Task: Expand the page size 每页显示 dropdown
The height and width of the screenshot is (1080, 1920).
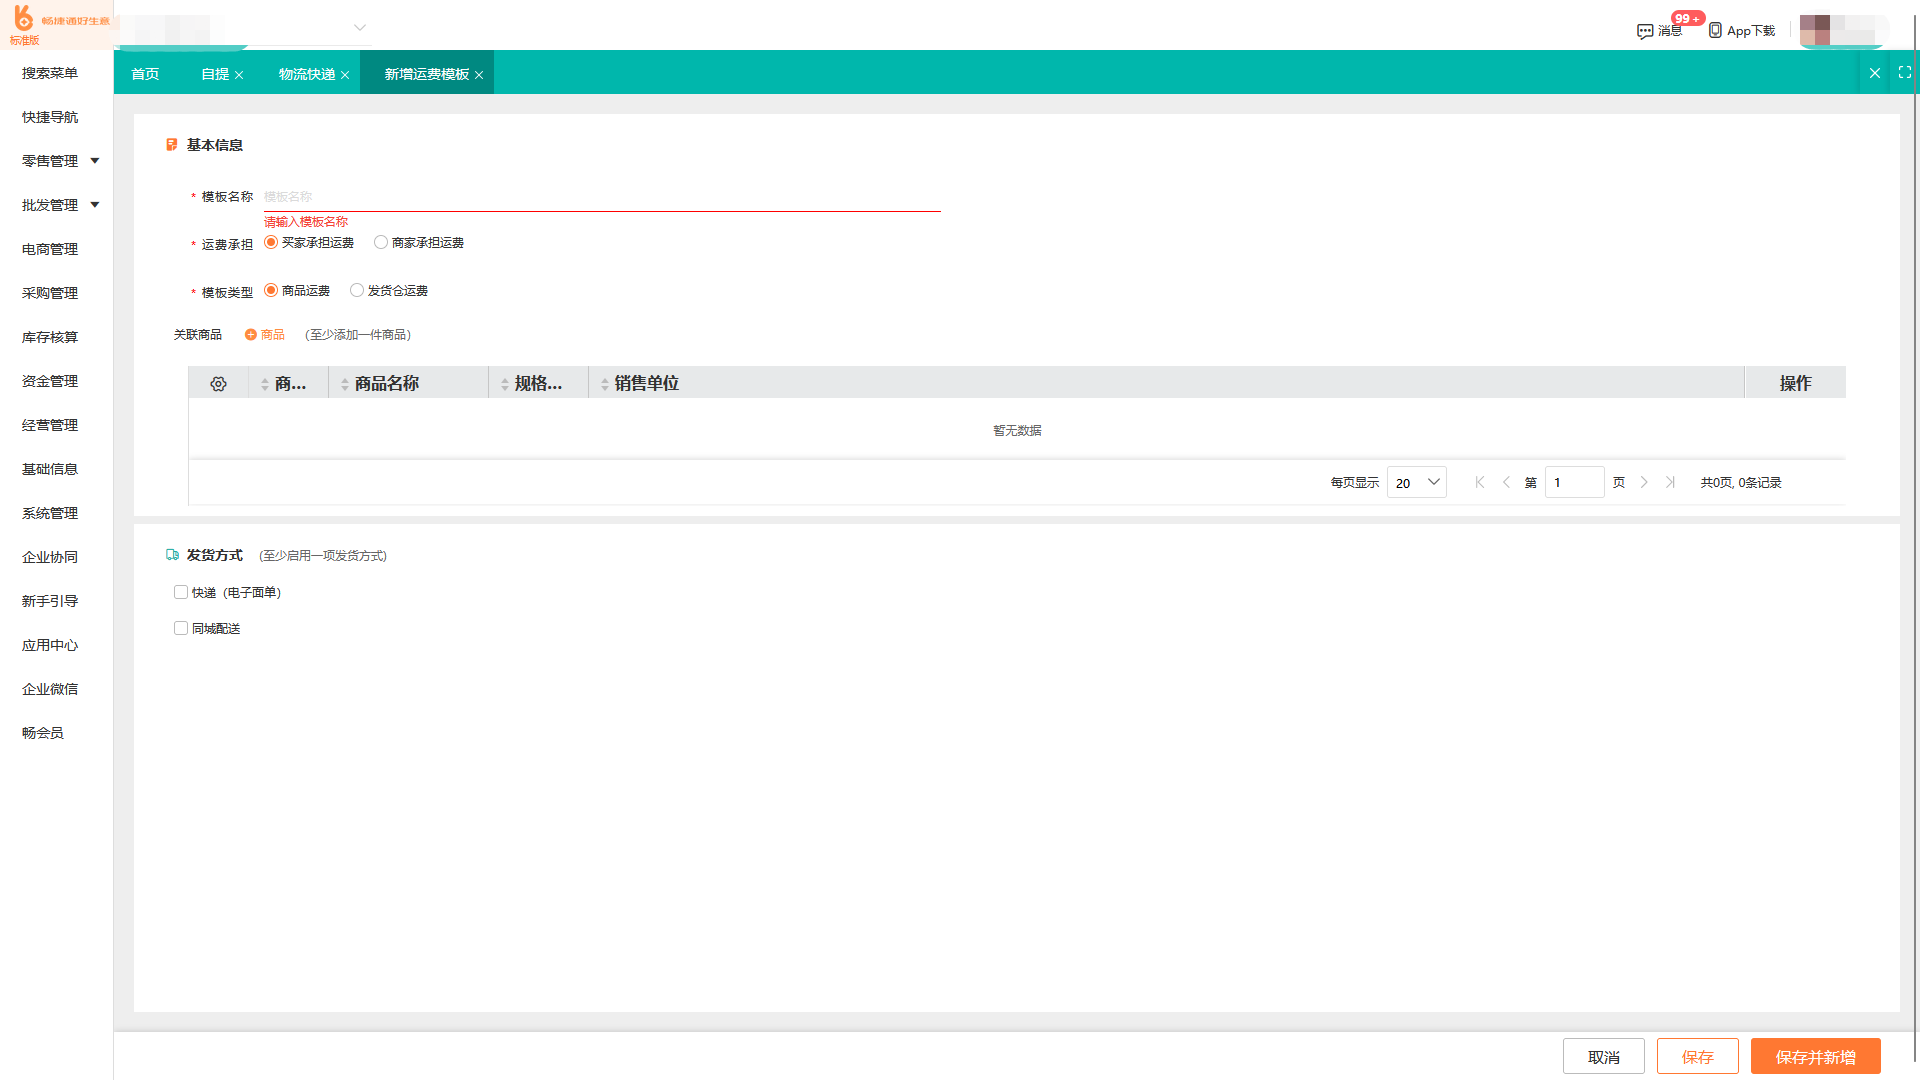Action: click(x=1418, y=481)
